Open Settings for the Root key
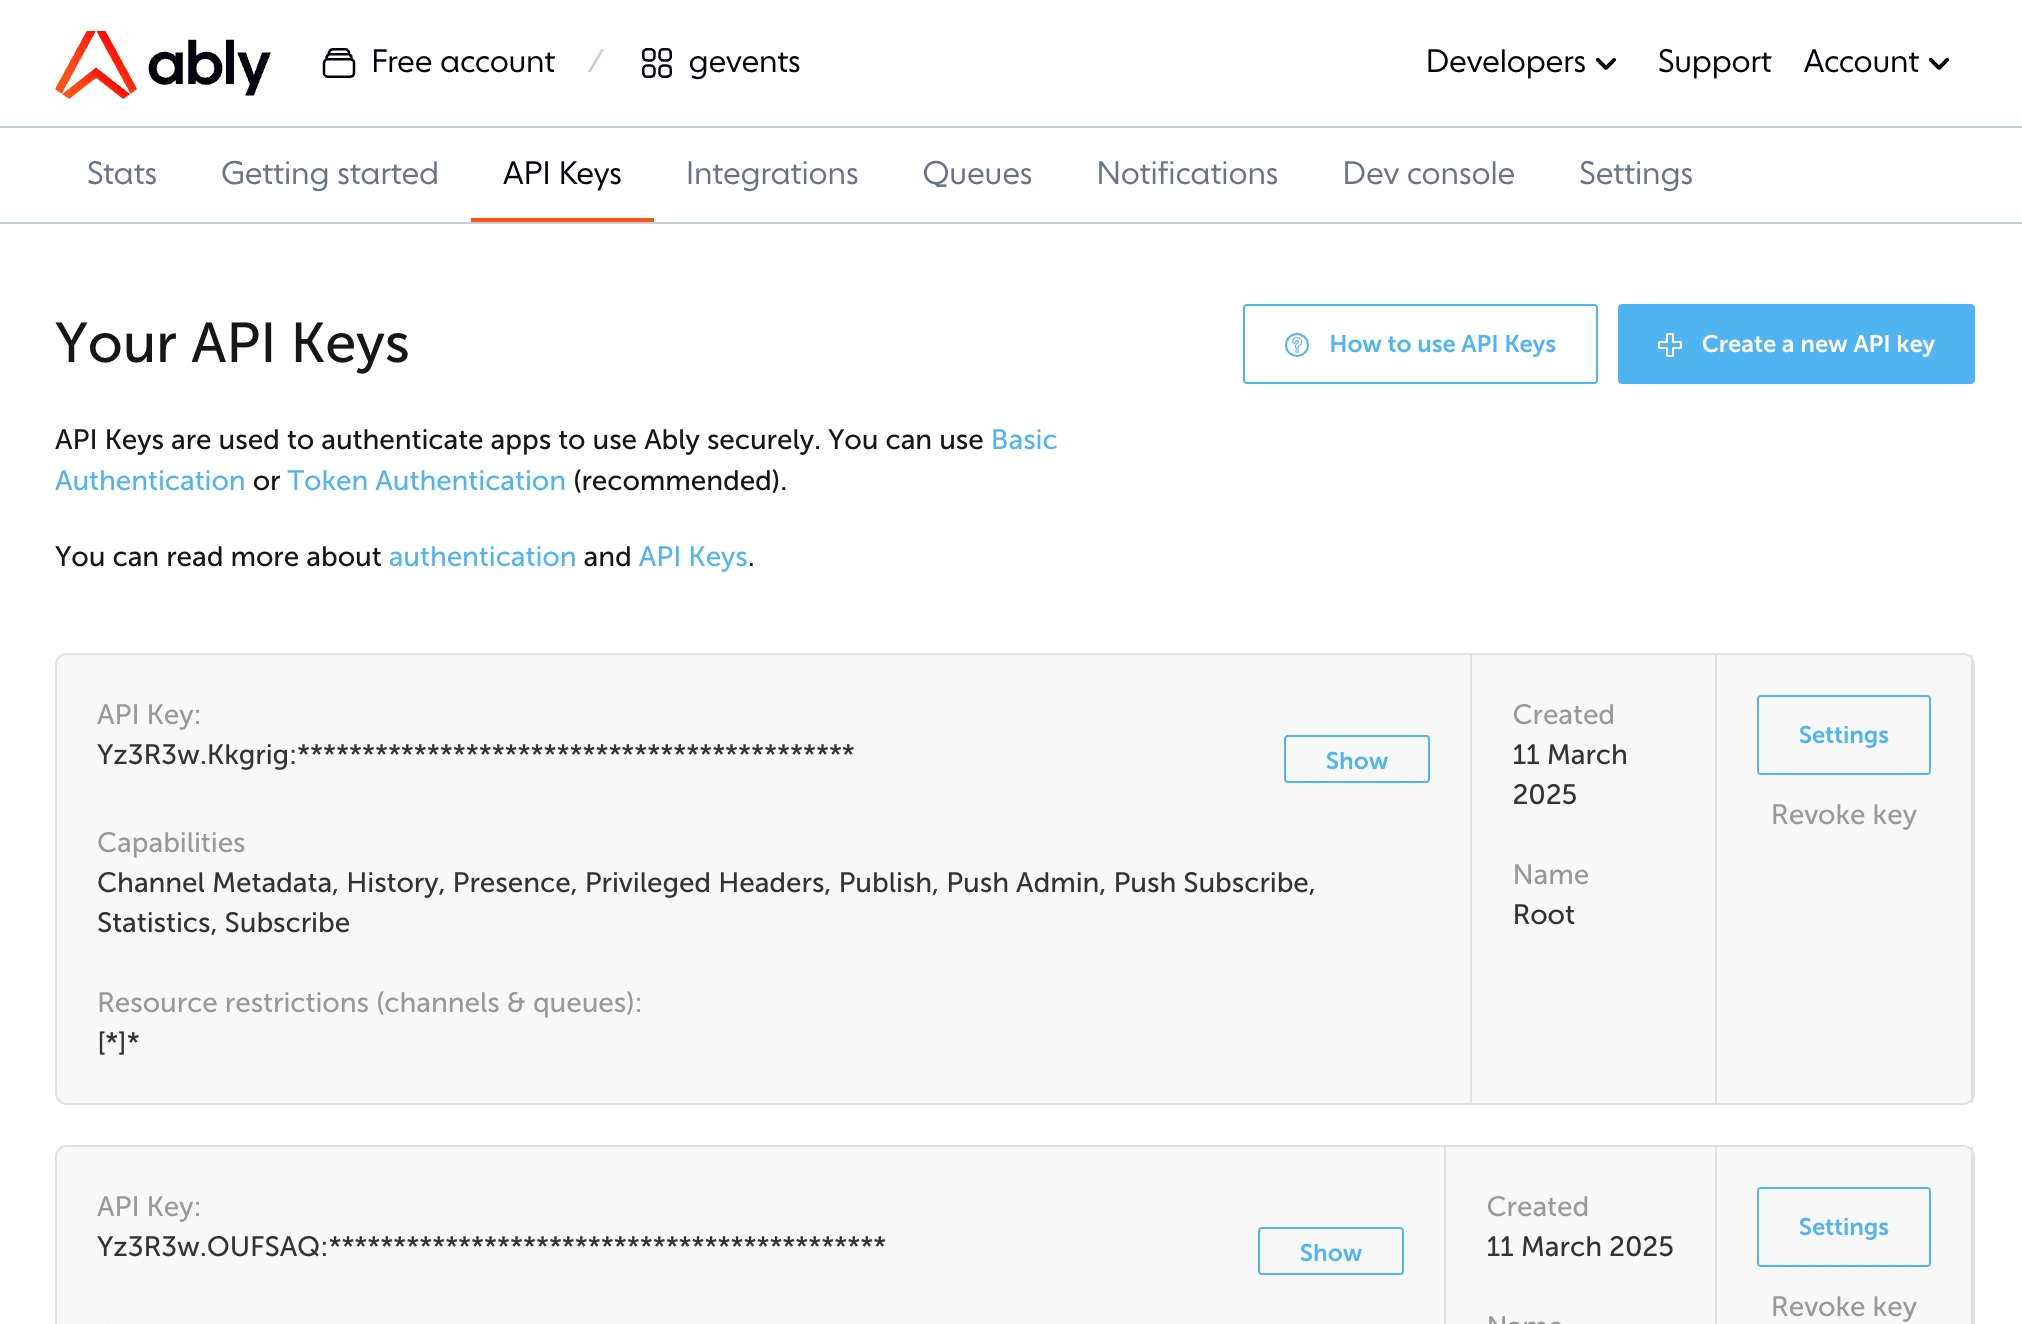Screen dimensions: 2022x1324 click(x=1842, y=735)
